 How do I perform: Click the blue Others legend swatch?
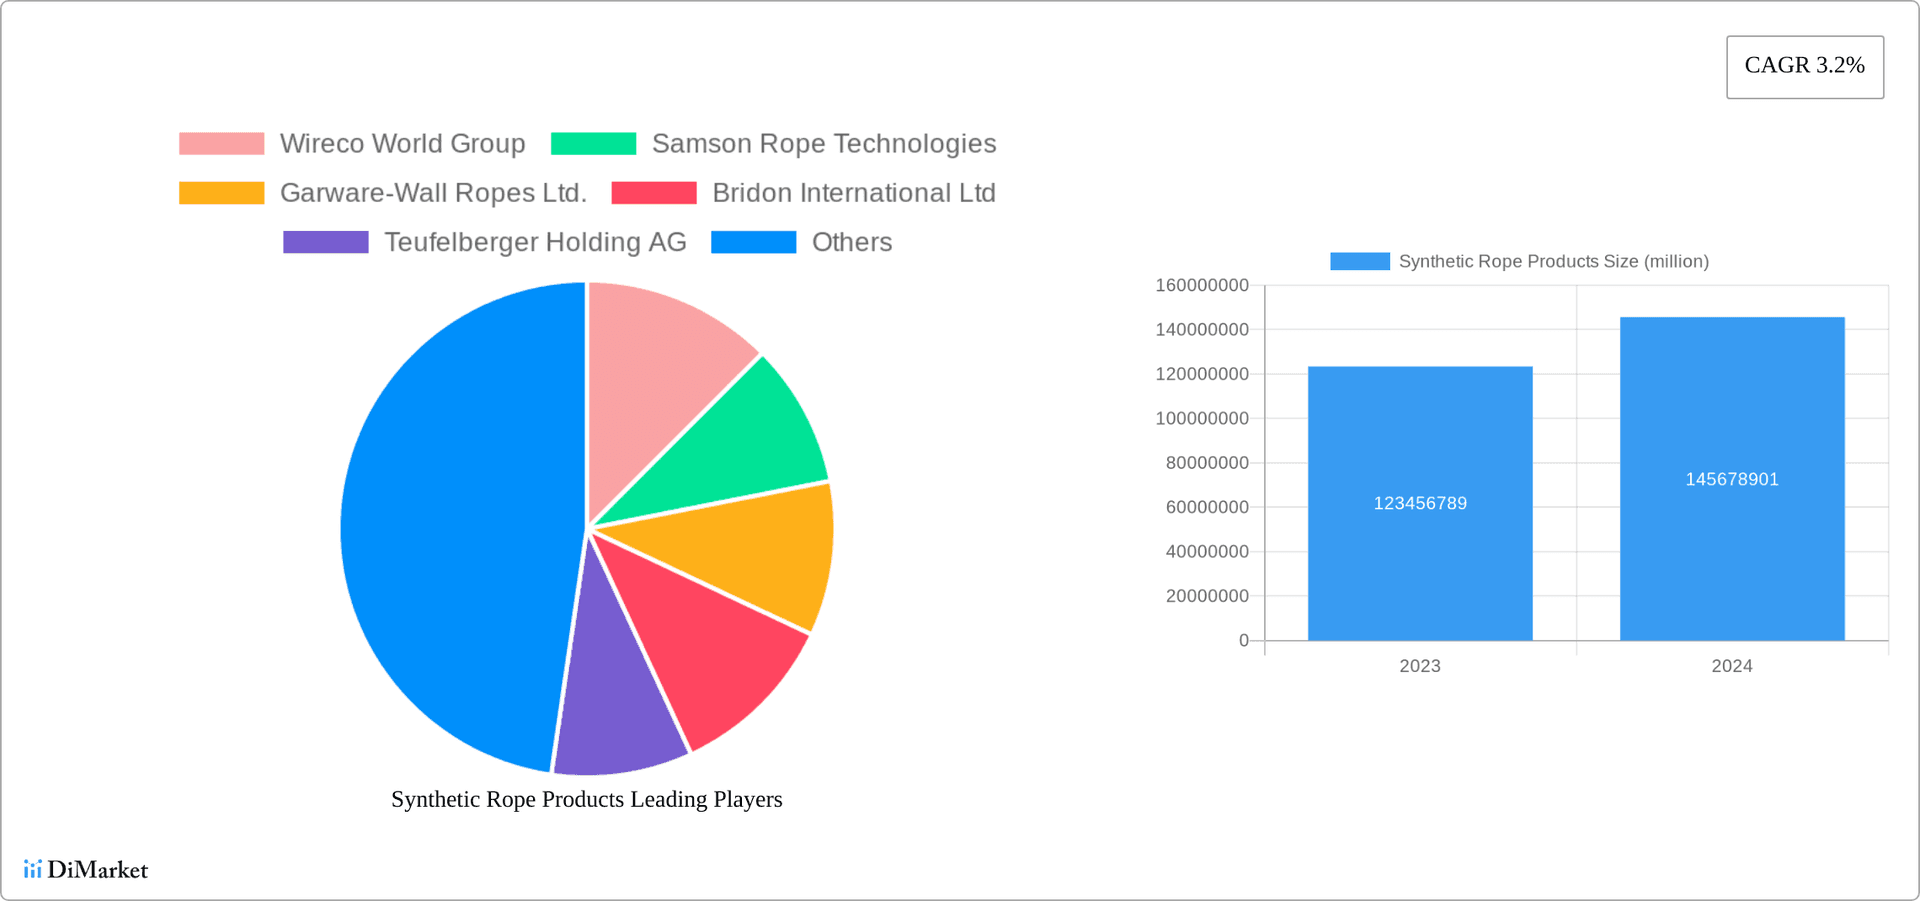coord(753,241)
